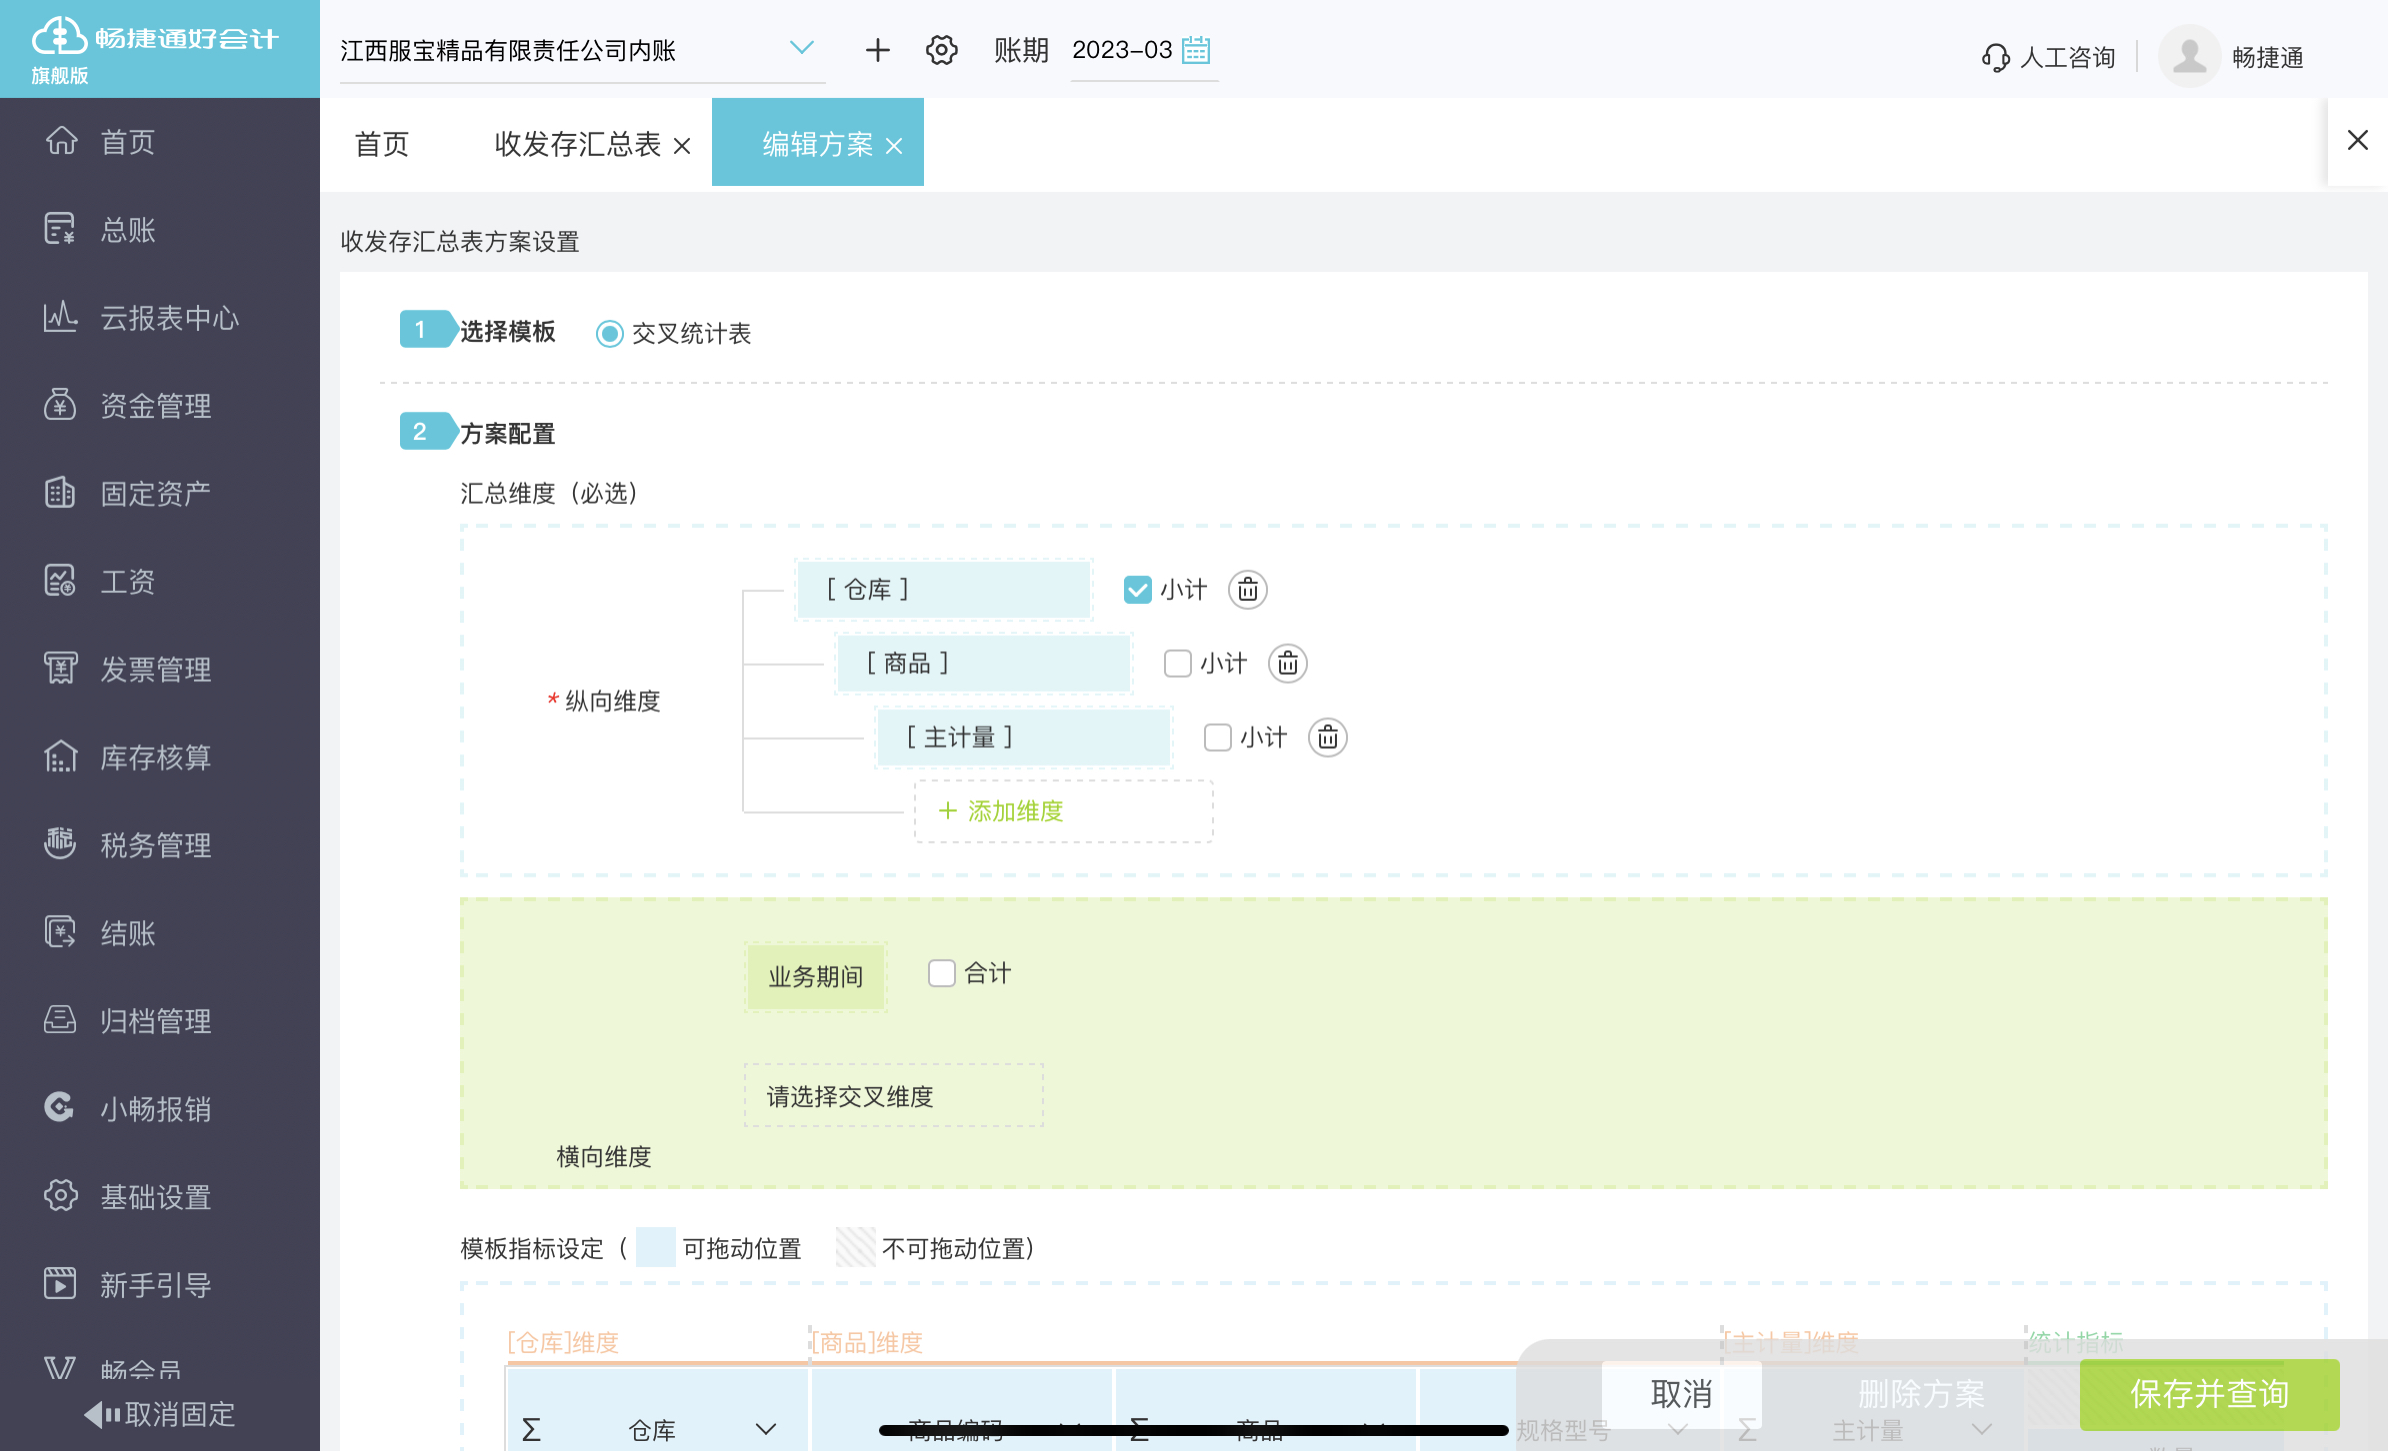Screen dimensions: 2388x1451
Task: Click the 固定资产 sidebar icon
Action: click(60, 493)
